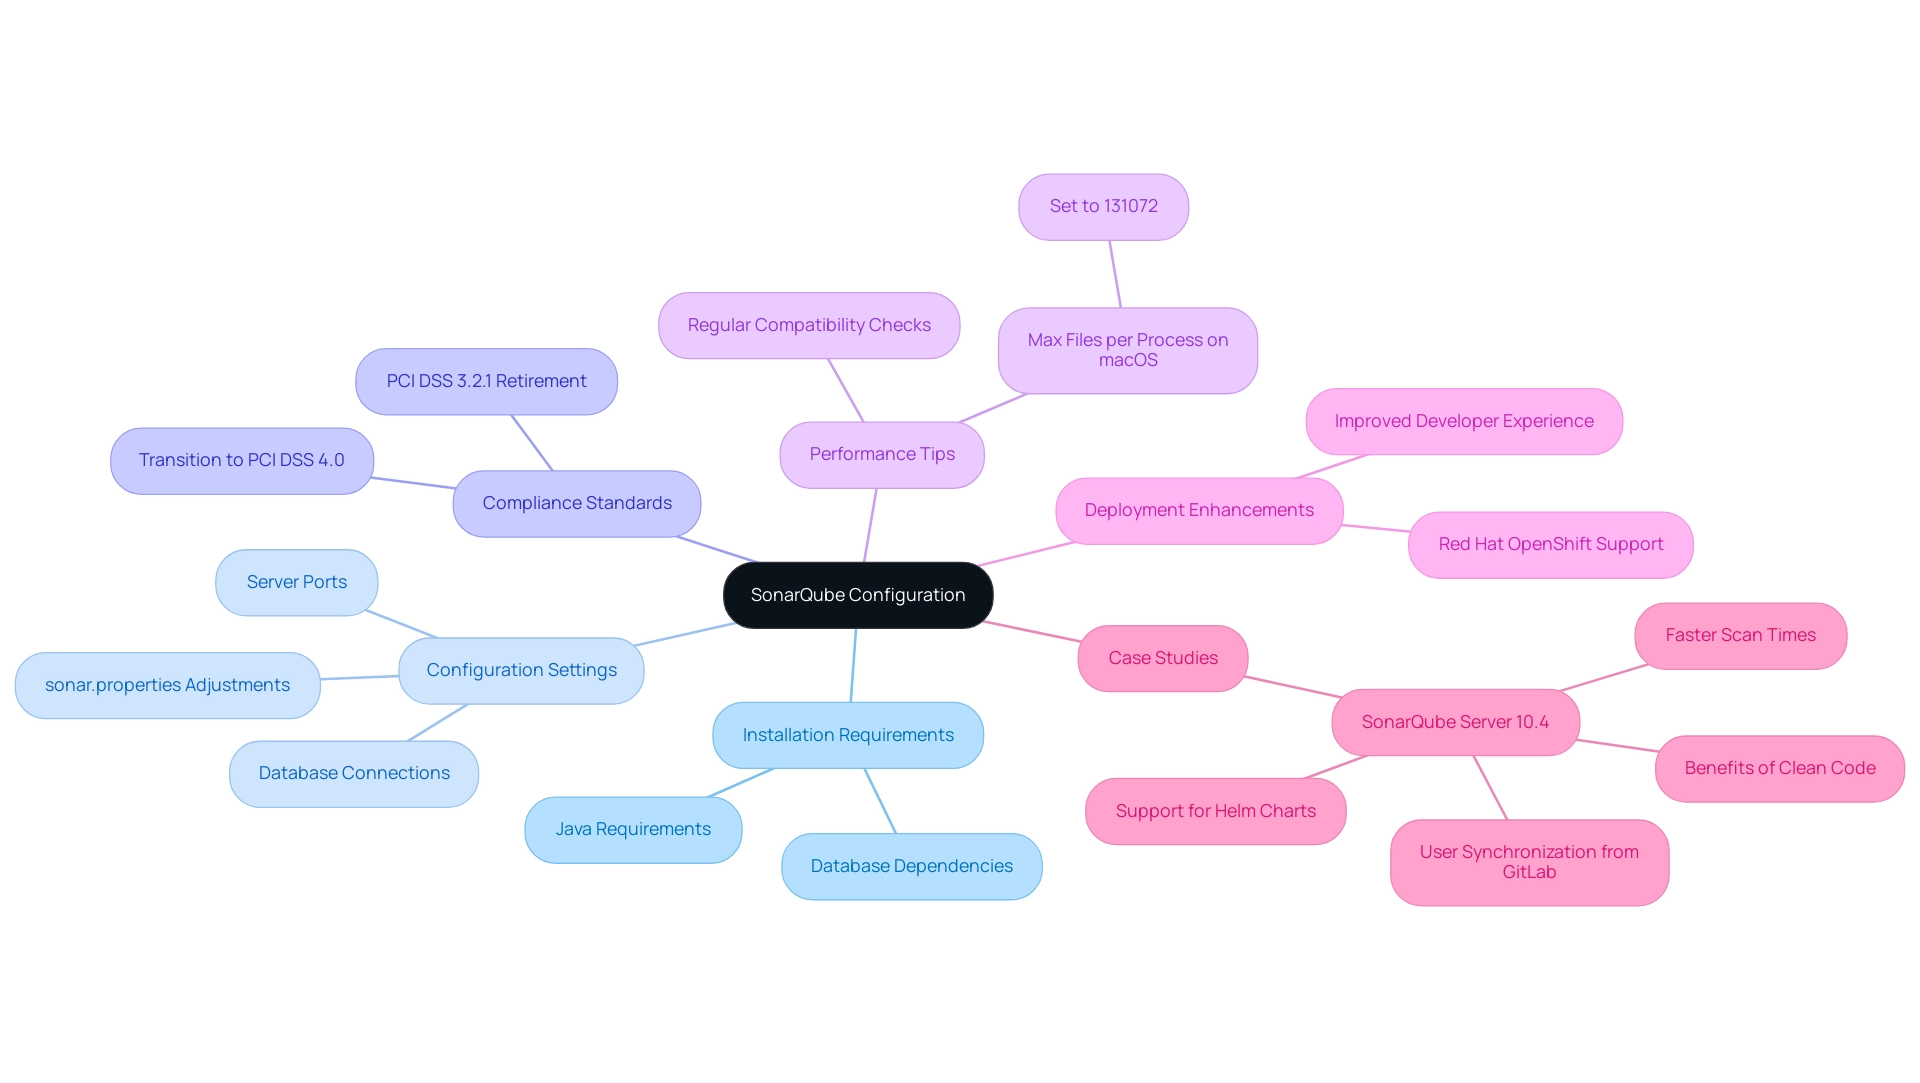
Task: Click the Benefits of Clean Code node
Action: (x=1780, y=766)
